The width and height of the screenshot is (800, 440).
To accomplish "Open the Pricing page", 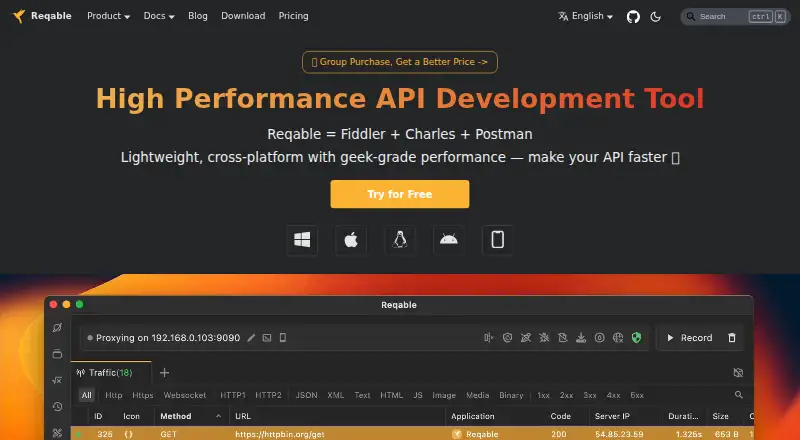I will coord(293,16).
